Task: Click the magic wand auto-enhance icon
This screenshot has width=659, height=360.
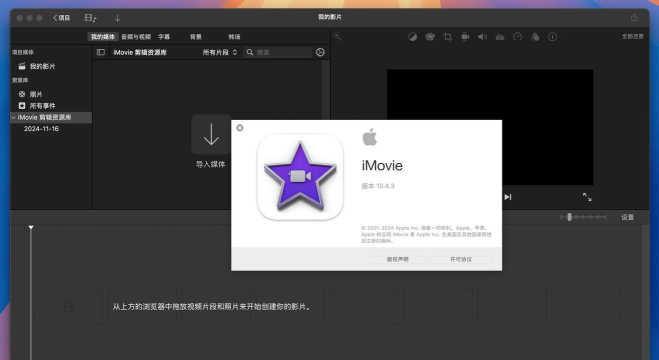Action: coord(338,37)
